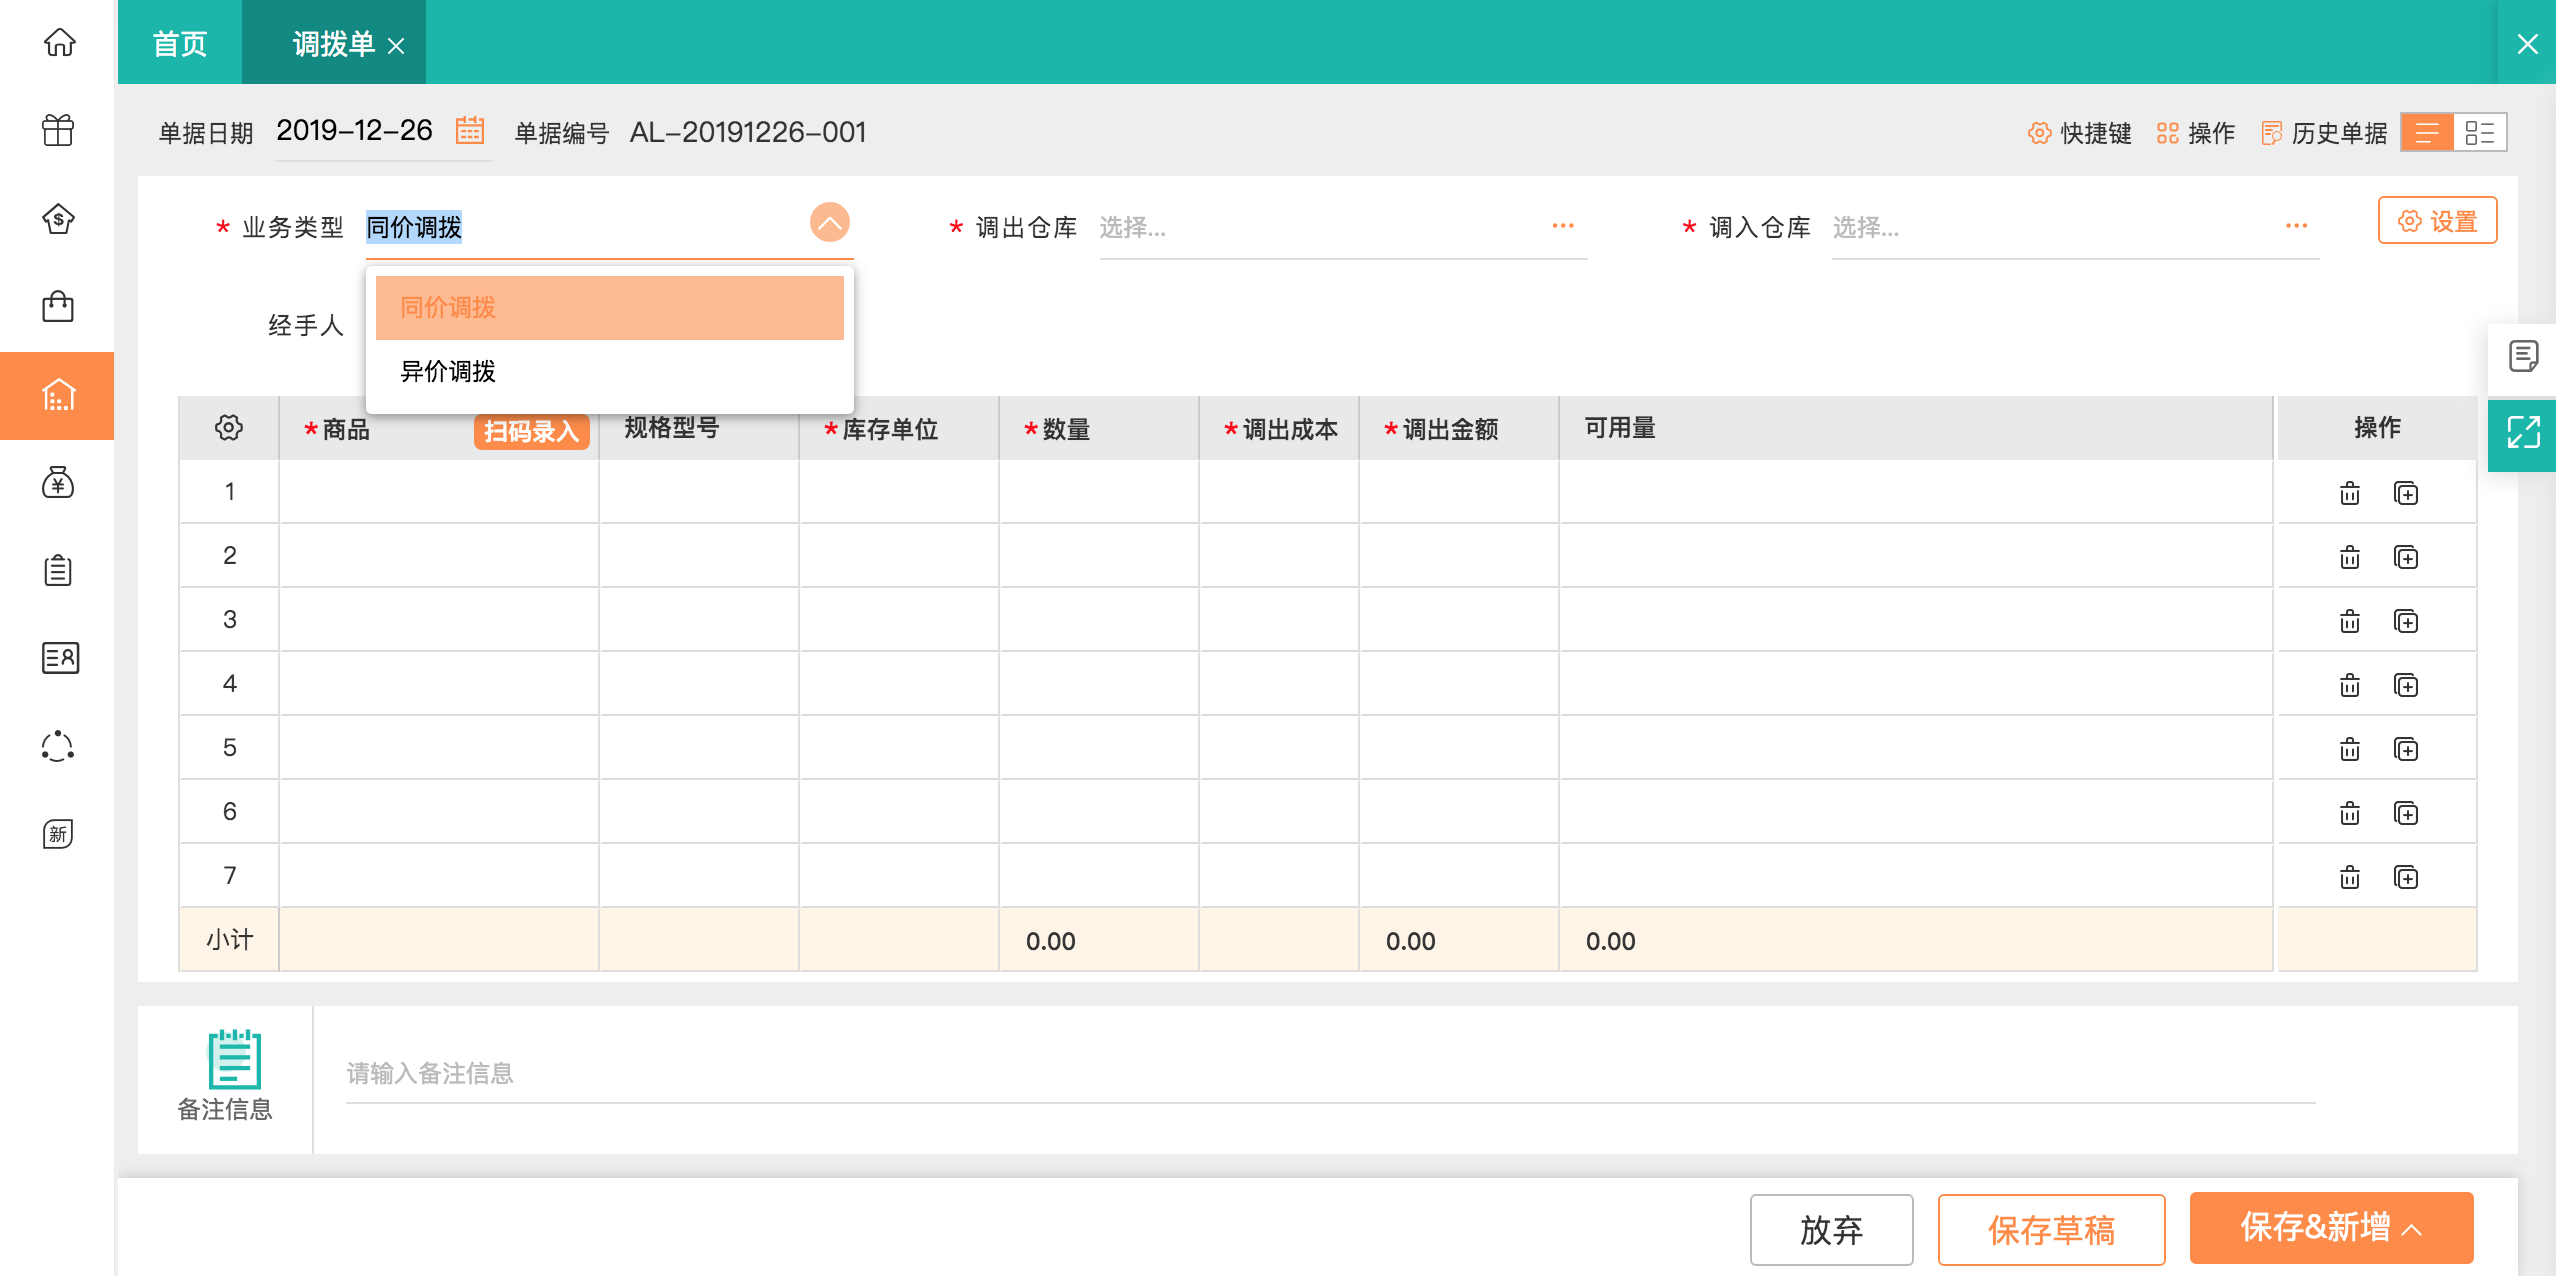Select 异价调拨 business type option

[x=448, y=370]
